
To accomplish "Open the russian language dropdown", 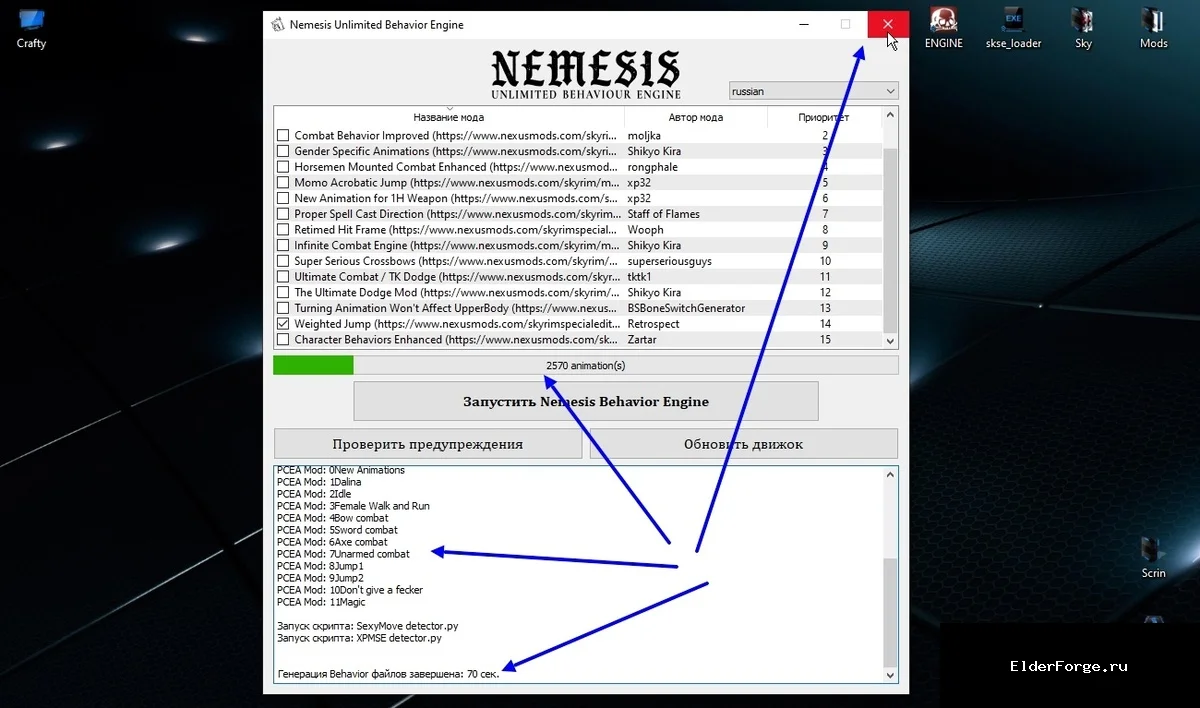I will point(813,91).
